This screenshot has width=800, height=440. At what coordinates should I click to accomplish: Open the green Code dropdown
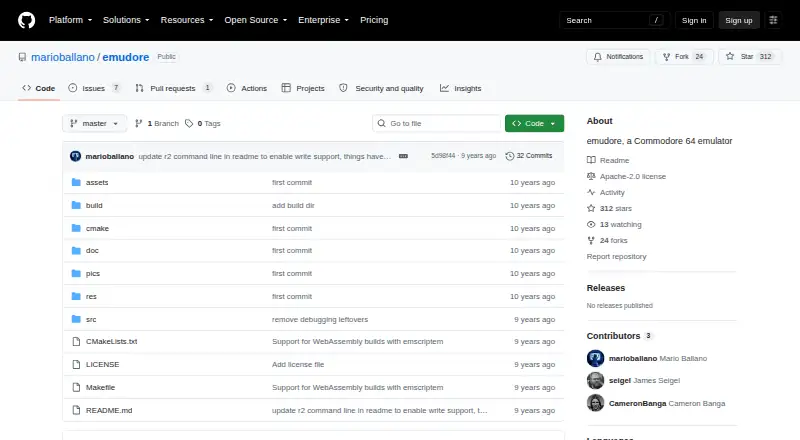534,124
